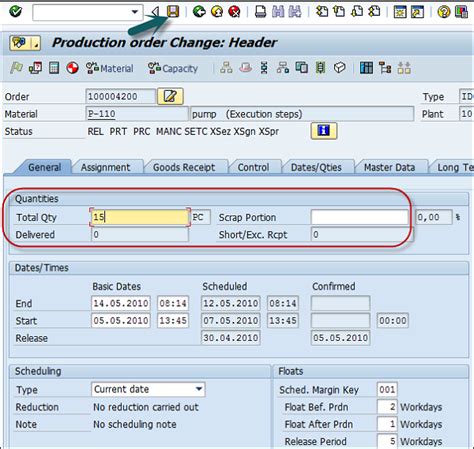Click the Delivered quantity field

[x=140, y=235]
